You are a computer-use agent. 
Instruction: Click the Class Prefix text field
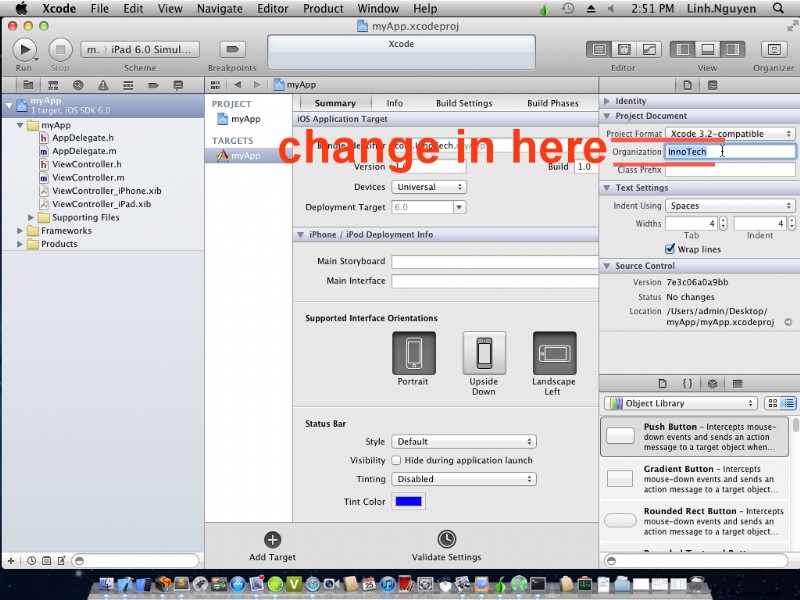click(730, 170)
